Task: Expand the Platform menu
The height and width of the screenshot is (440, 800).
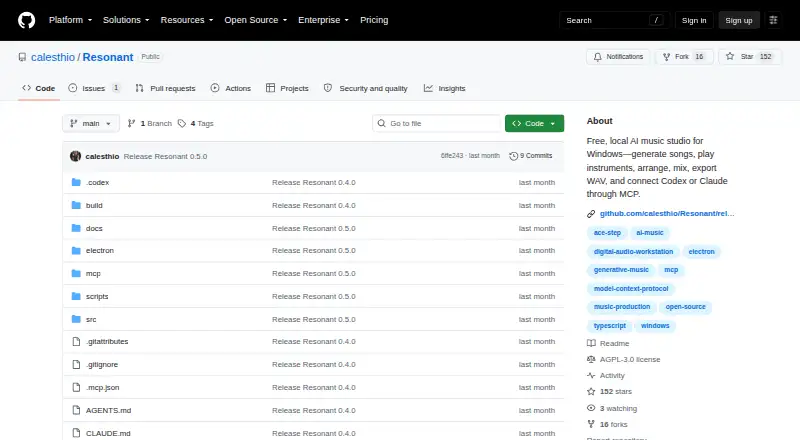Action: (70, 20)
